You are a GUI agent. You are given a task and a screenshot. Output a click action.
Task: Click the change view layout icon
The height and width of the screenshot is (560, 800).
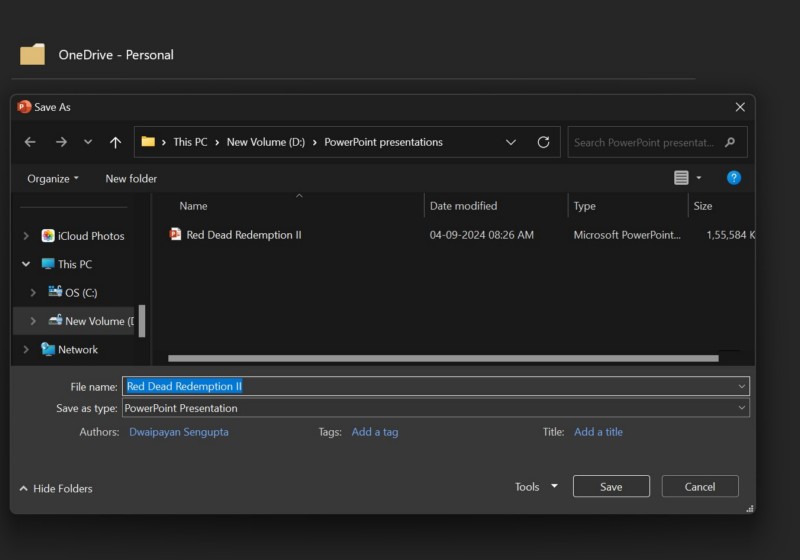click(x=681, y=178)
